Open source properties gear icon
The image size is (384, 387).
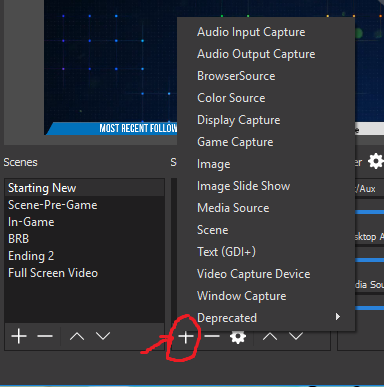point(238,337)
